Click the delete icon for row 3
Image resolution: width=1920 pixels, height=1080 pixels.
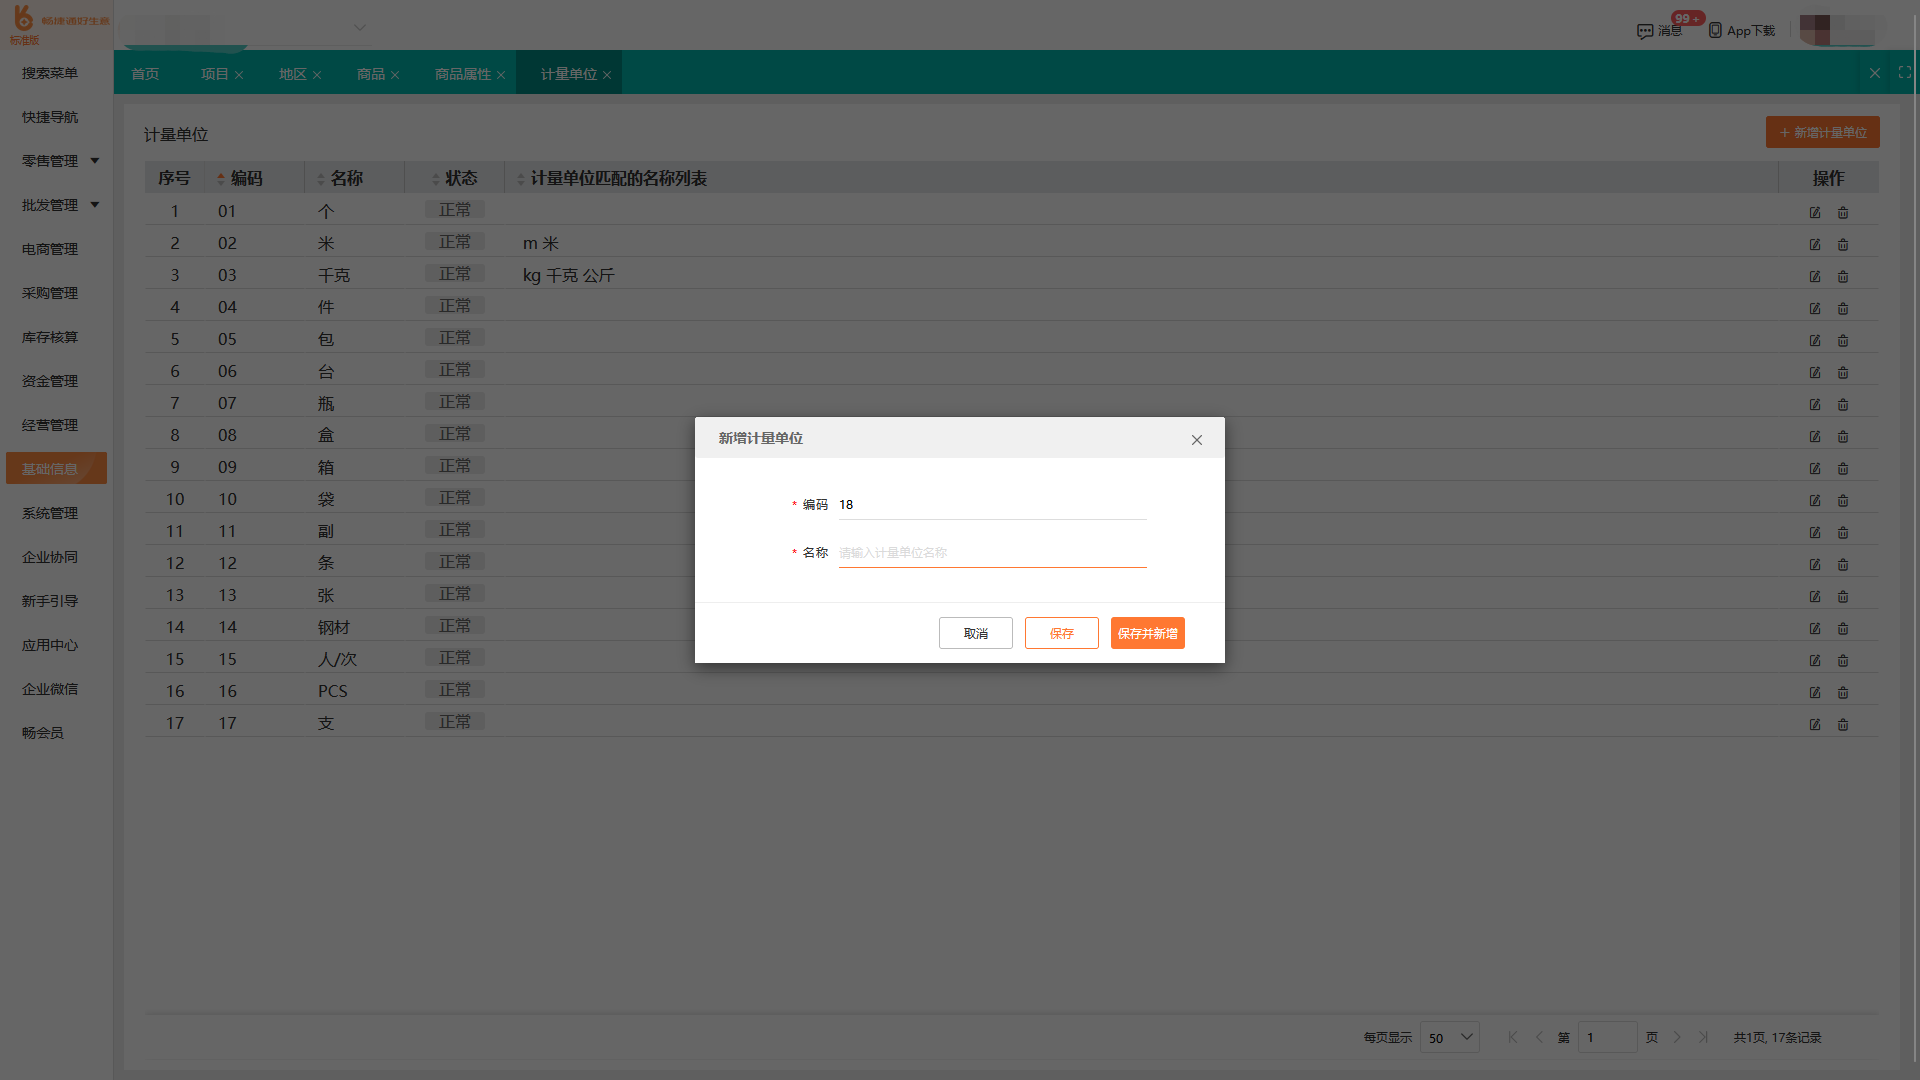tap(1844, 276)
